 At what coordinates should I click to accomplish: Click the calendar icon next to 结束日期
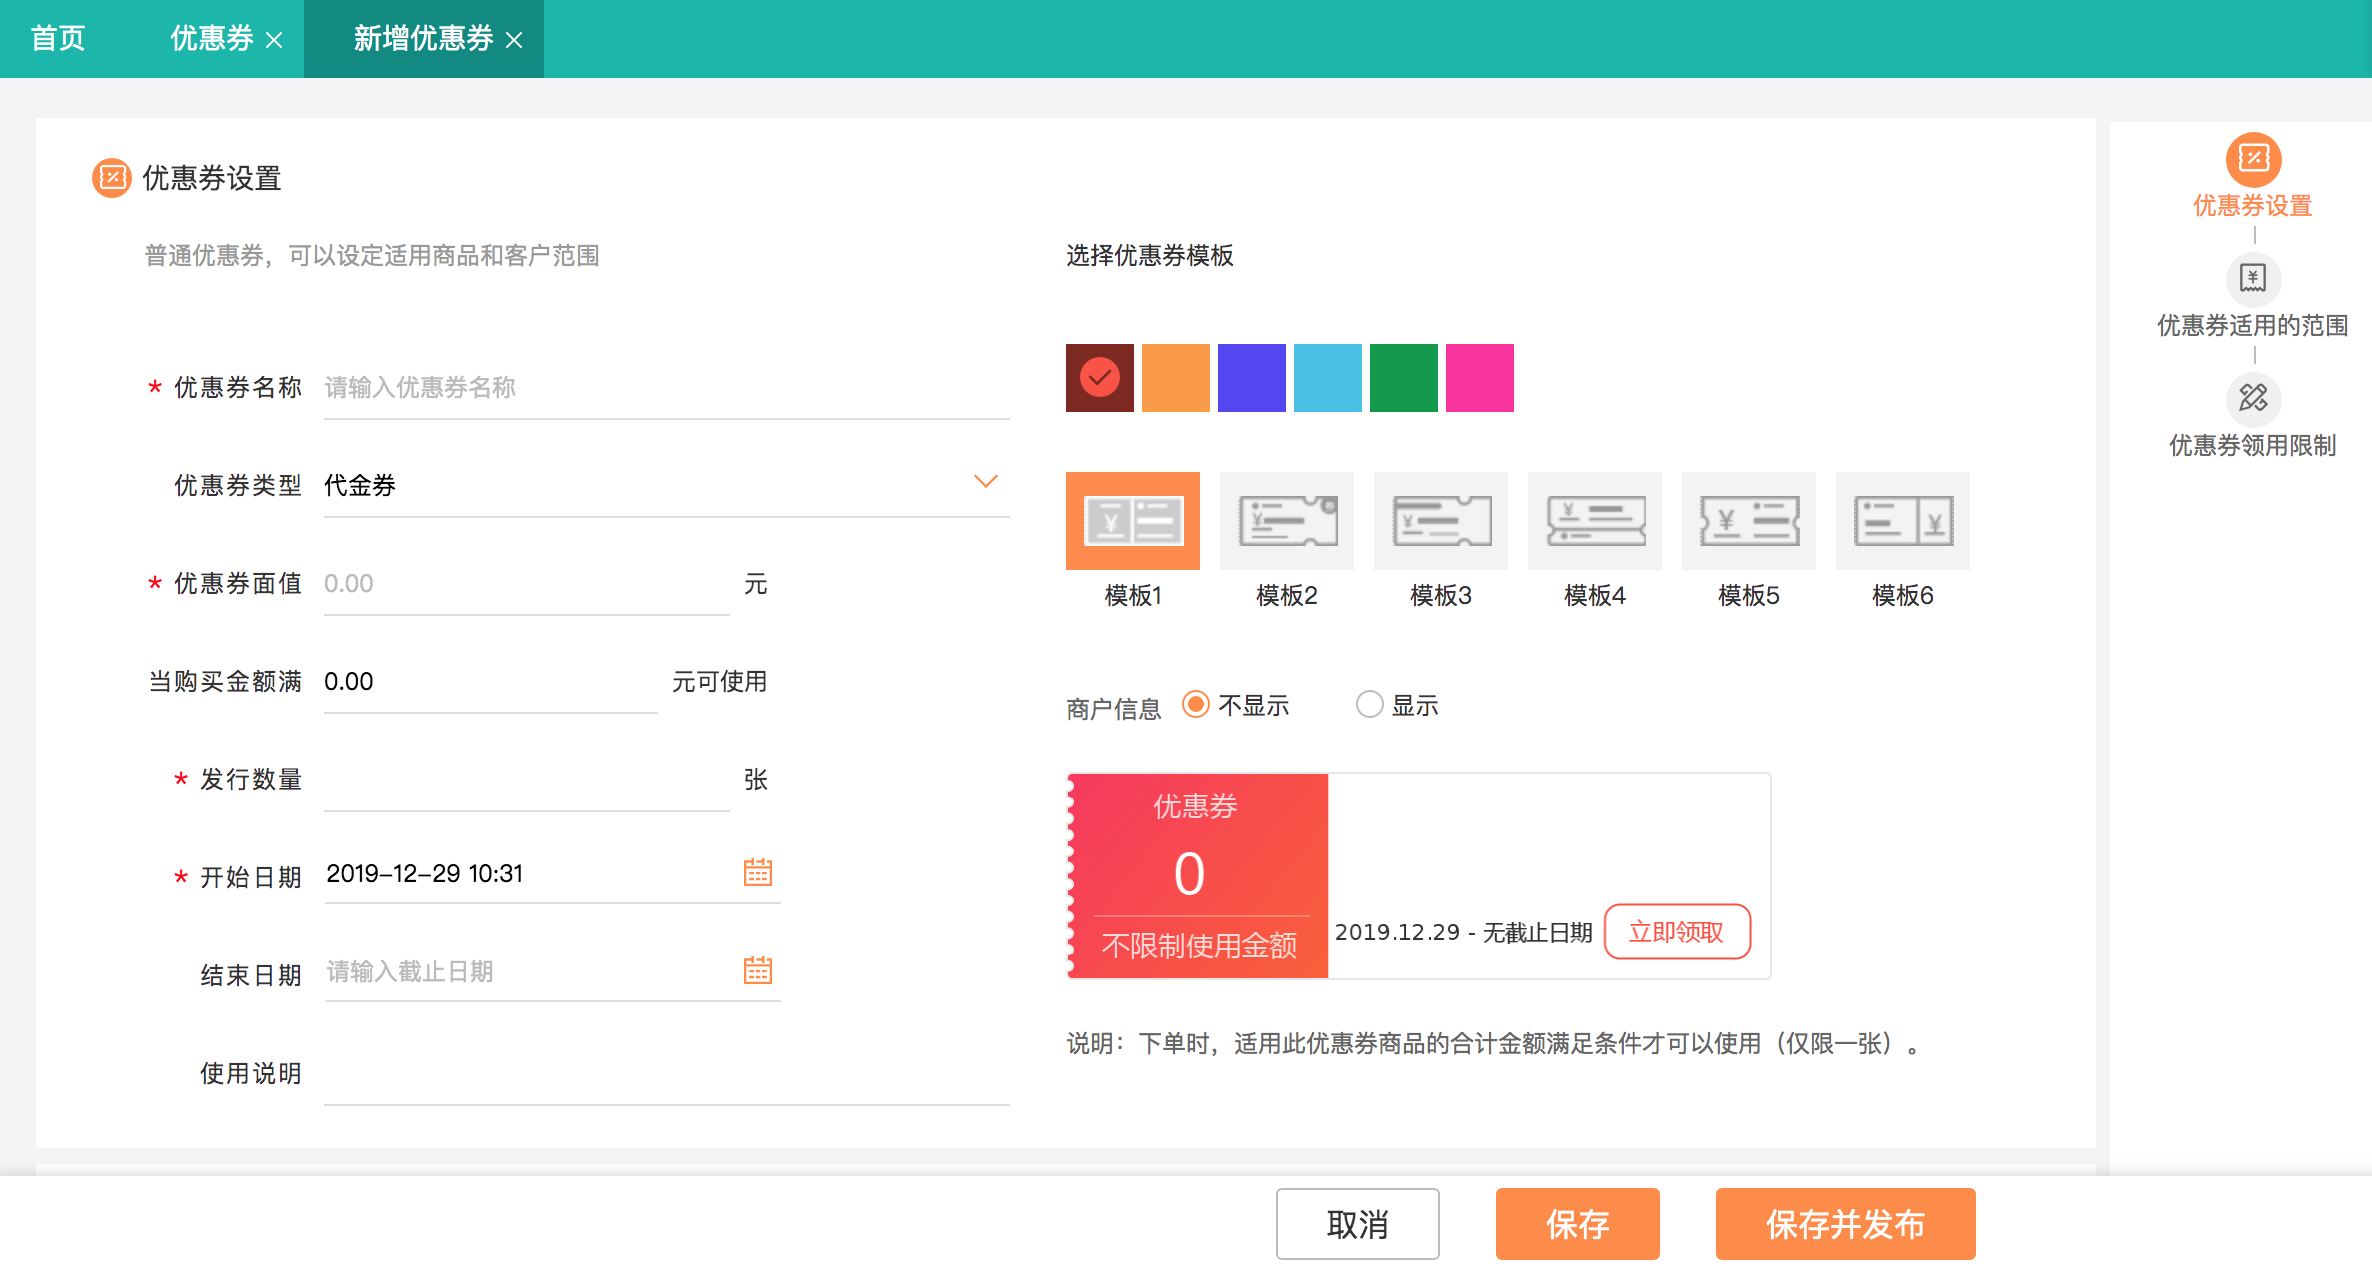point(758,970)
